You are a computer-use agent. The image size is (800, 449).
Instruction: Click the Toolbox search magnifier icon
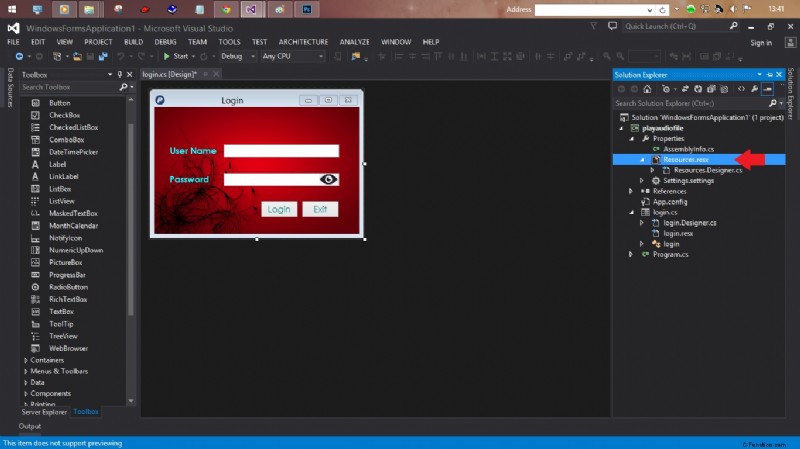(x=123, y=88)
